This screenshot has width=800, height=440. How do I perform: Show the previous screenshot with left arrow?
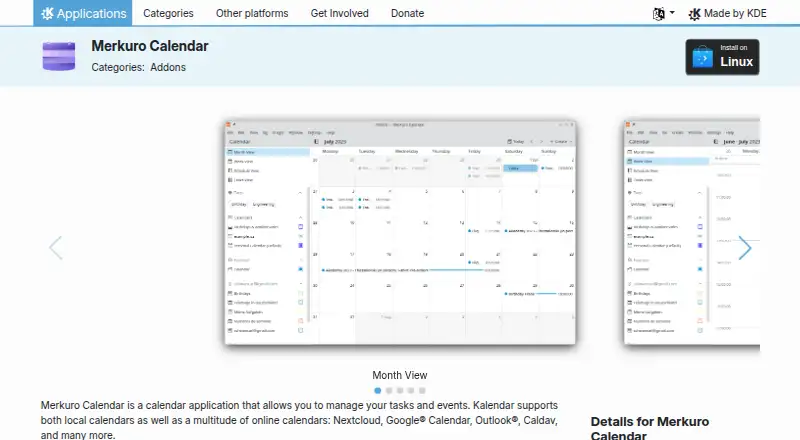click(56, 248)
